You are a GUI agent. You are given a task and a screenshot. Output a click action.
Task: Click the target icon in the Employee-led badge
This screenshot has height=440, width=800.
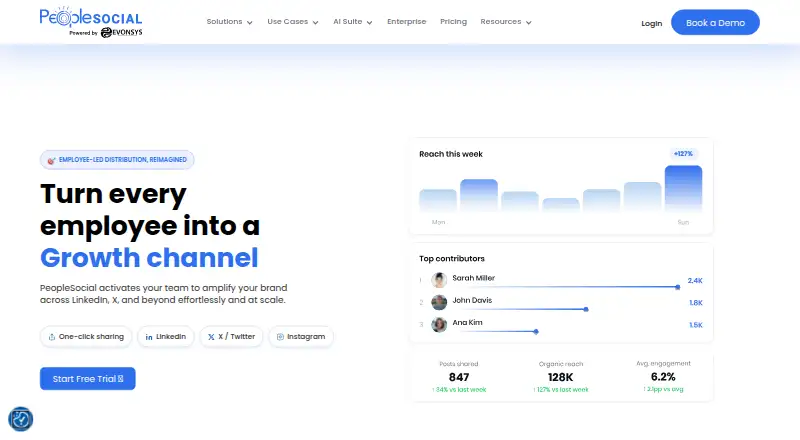52,160
